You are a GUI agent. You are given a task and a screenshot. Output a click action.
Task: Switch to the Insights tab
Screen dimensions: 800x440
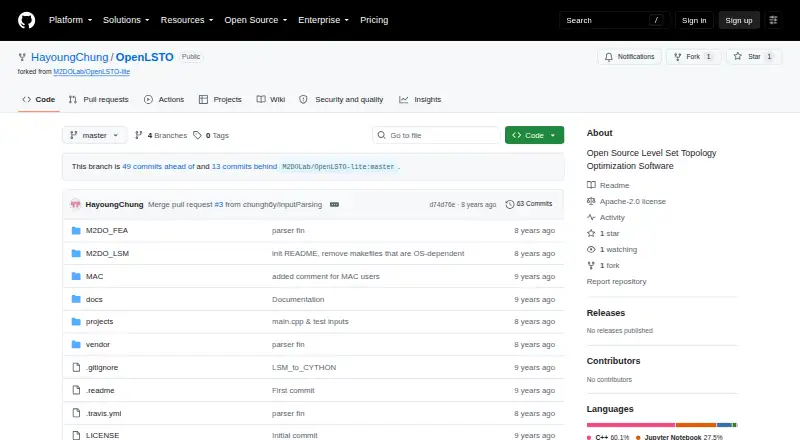(420, 100)
